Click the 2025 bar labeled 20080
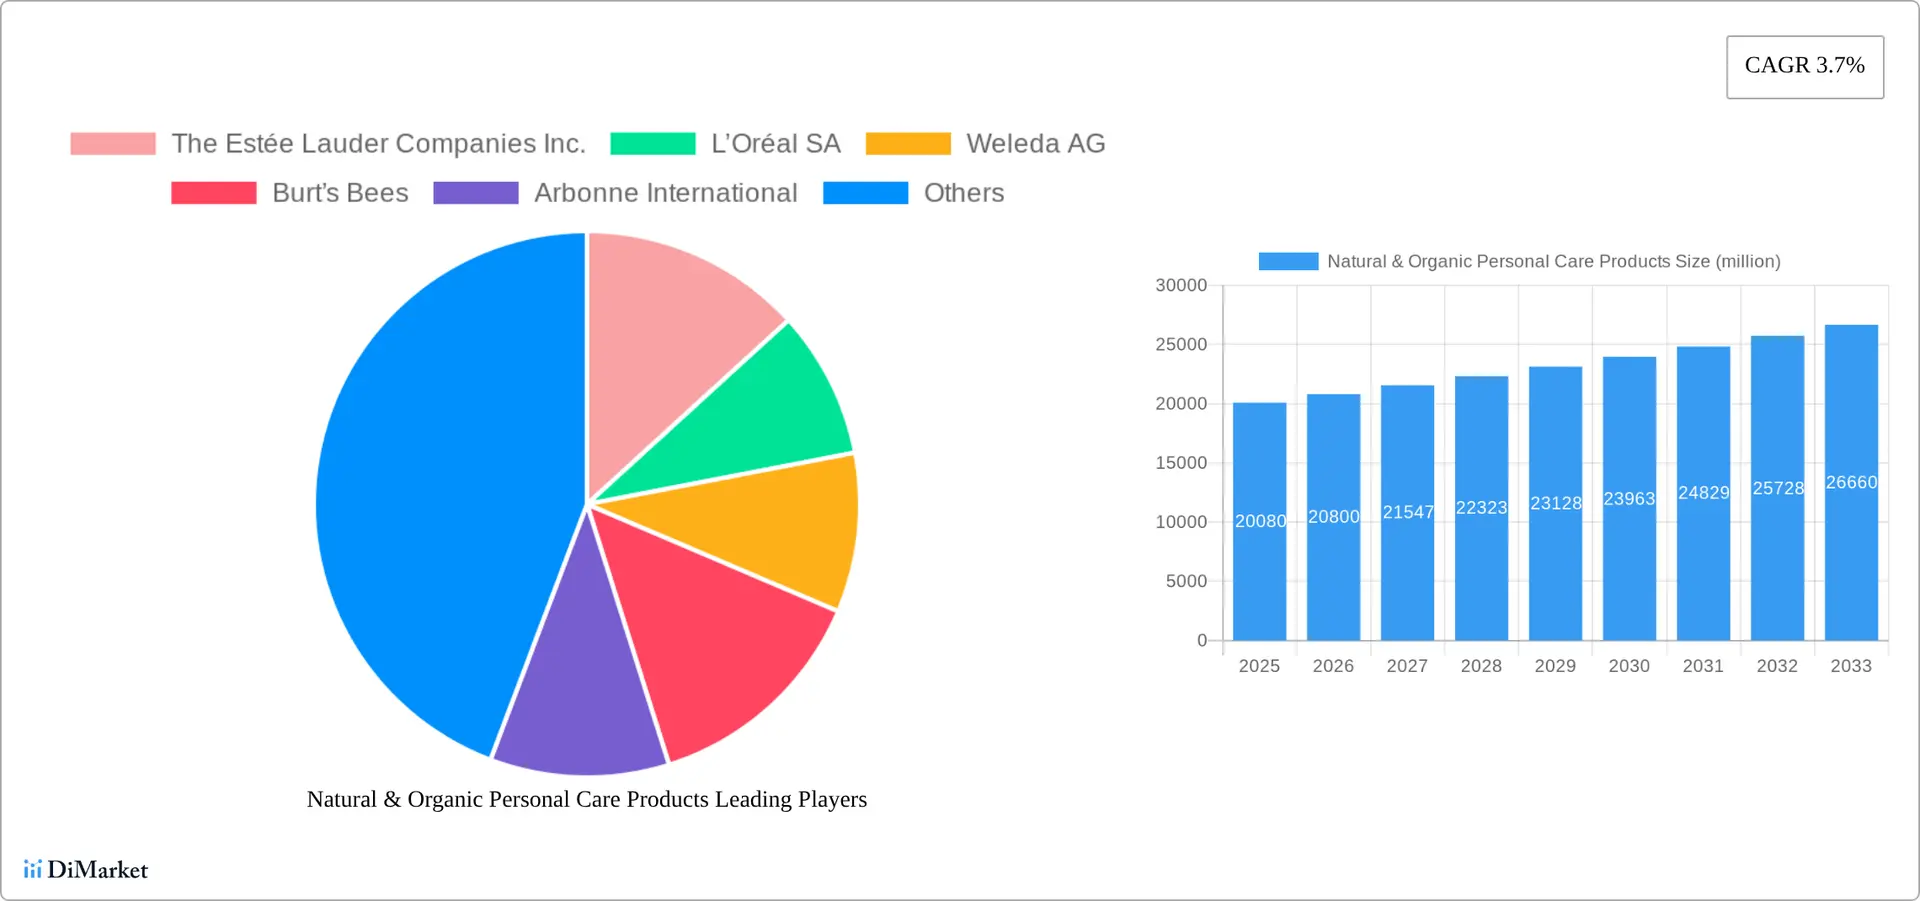This screenshot has height=901, width=1920. (x=1259, y=520)
